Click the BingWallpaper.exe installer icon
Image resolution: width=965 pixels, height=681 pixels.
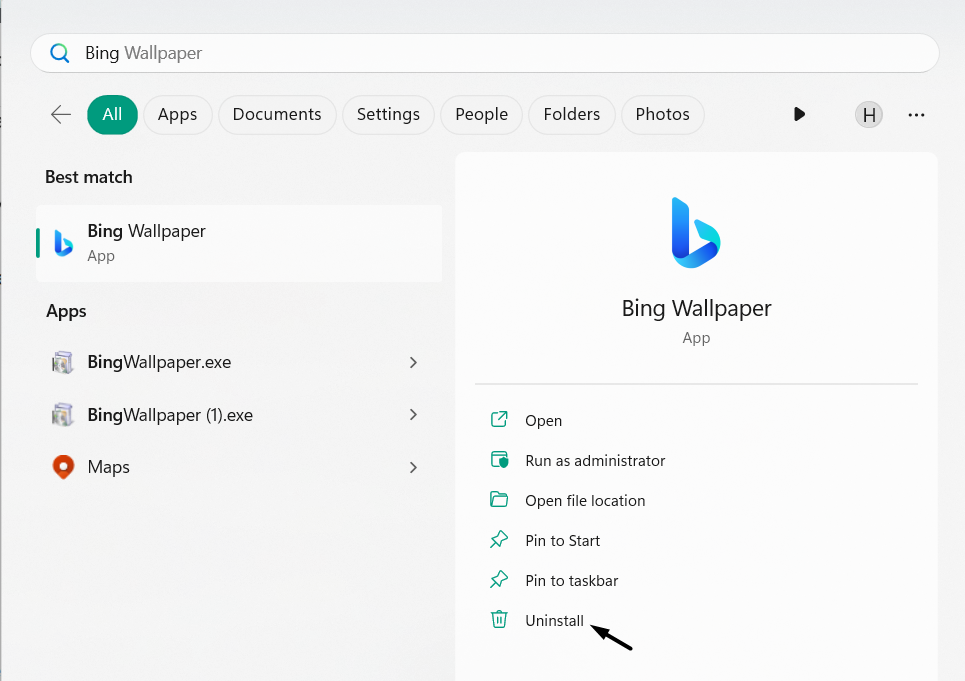63,362
